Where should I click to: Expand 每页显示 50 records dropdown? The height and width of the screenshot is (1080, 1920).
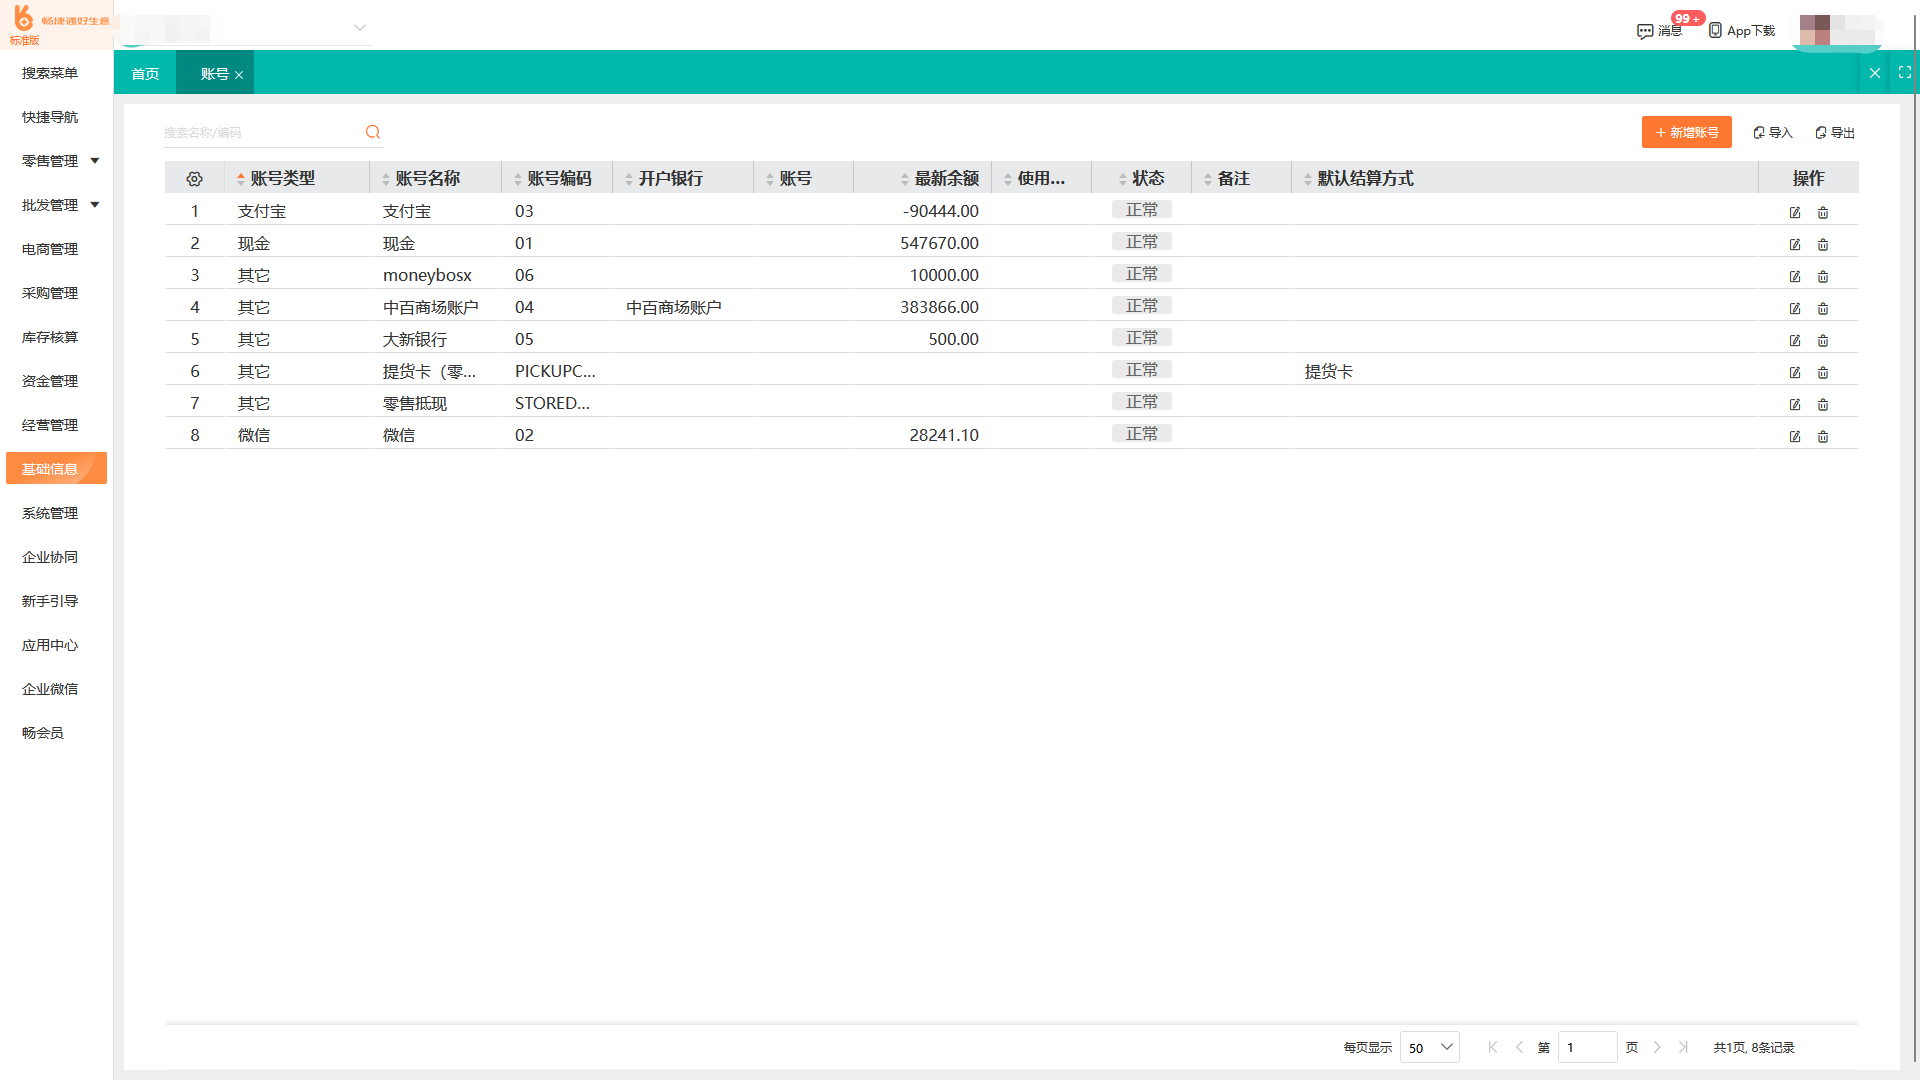1429,1046
